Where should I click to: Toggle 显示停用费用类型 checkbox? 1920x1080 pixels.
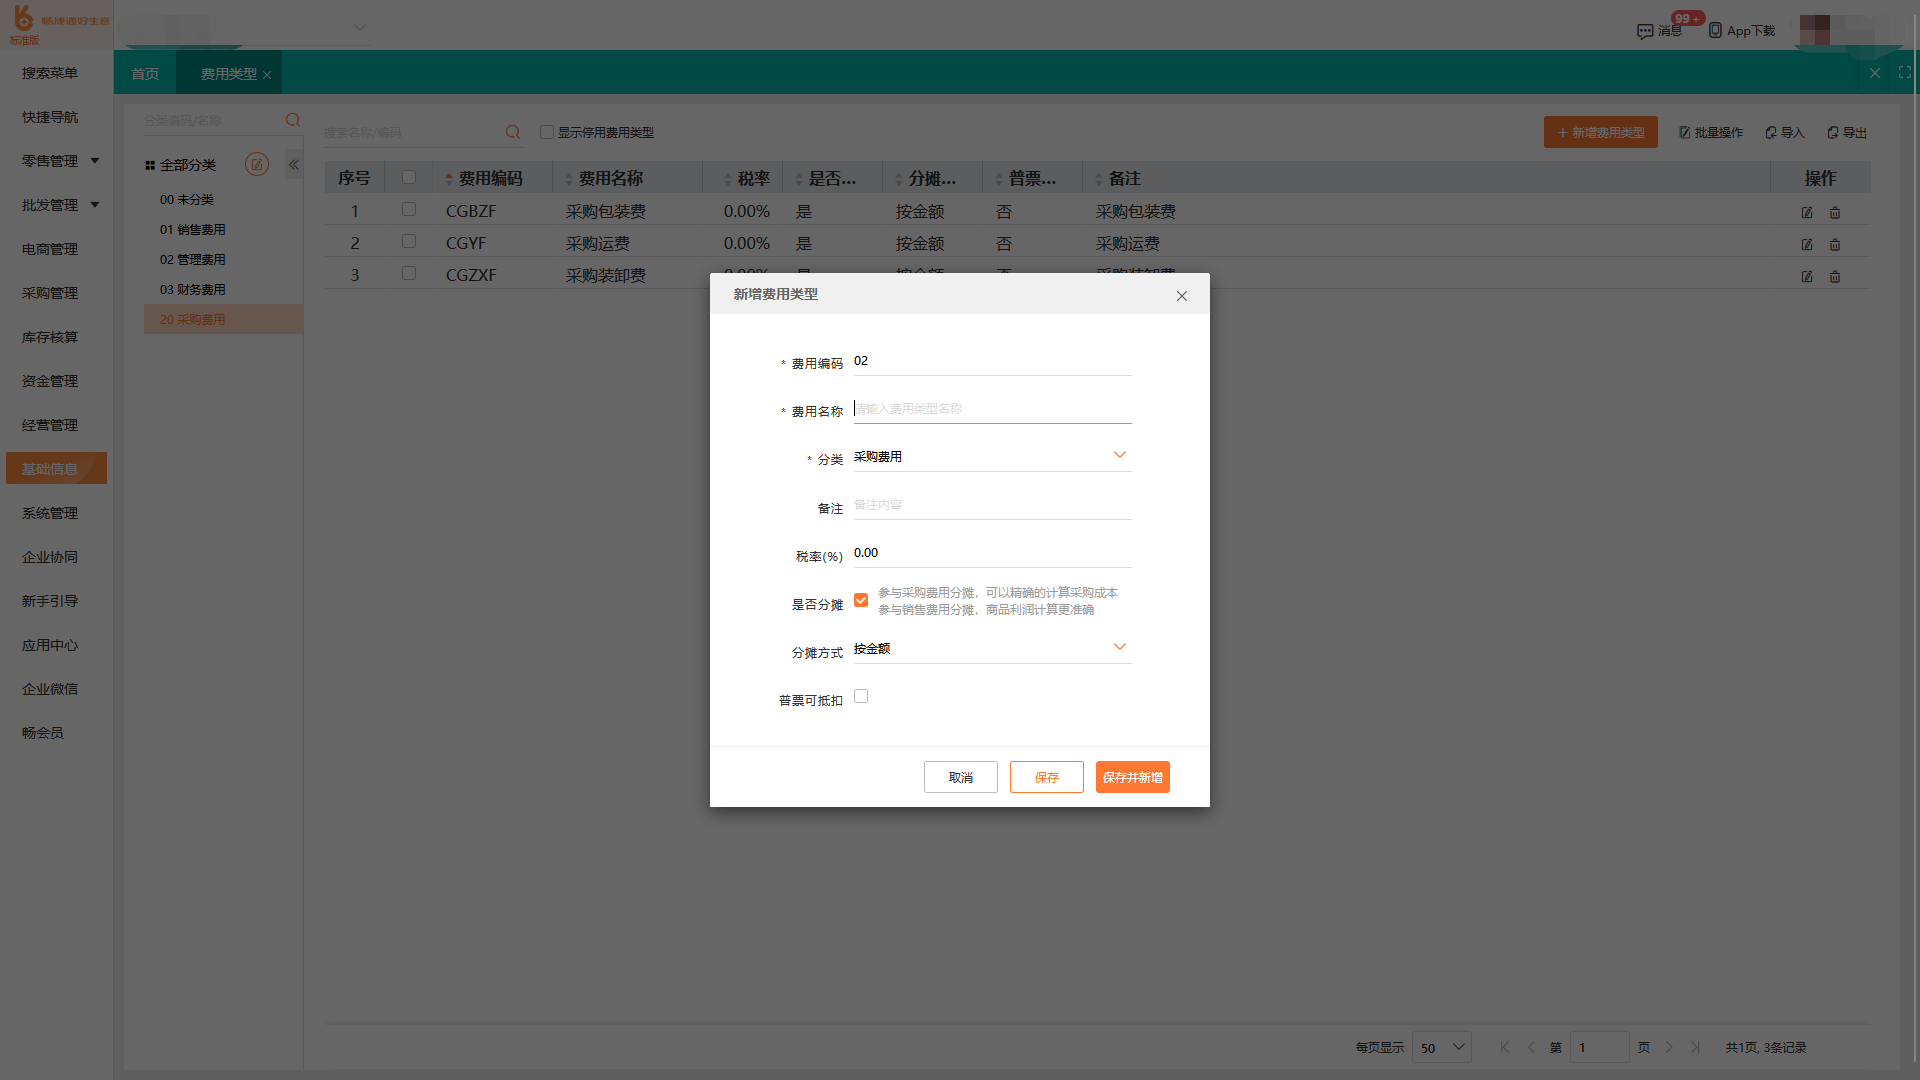(546, 132)
